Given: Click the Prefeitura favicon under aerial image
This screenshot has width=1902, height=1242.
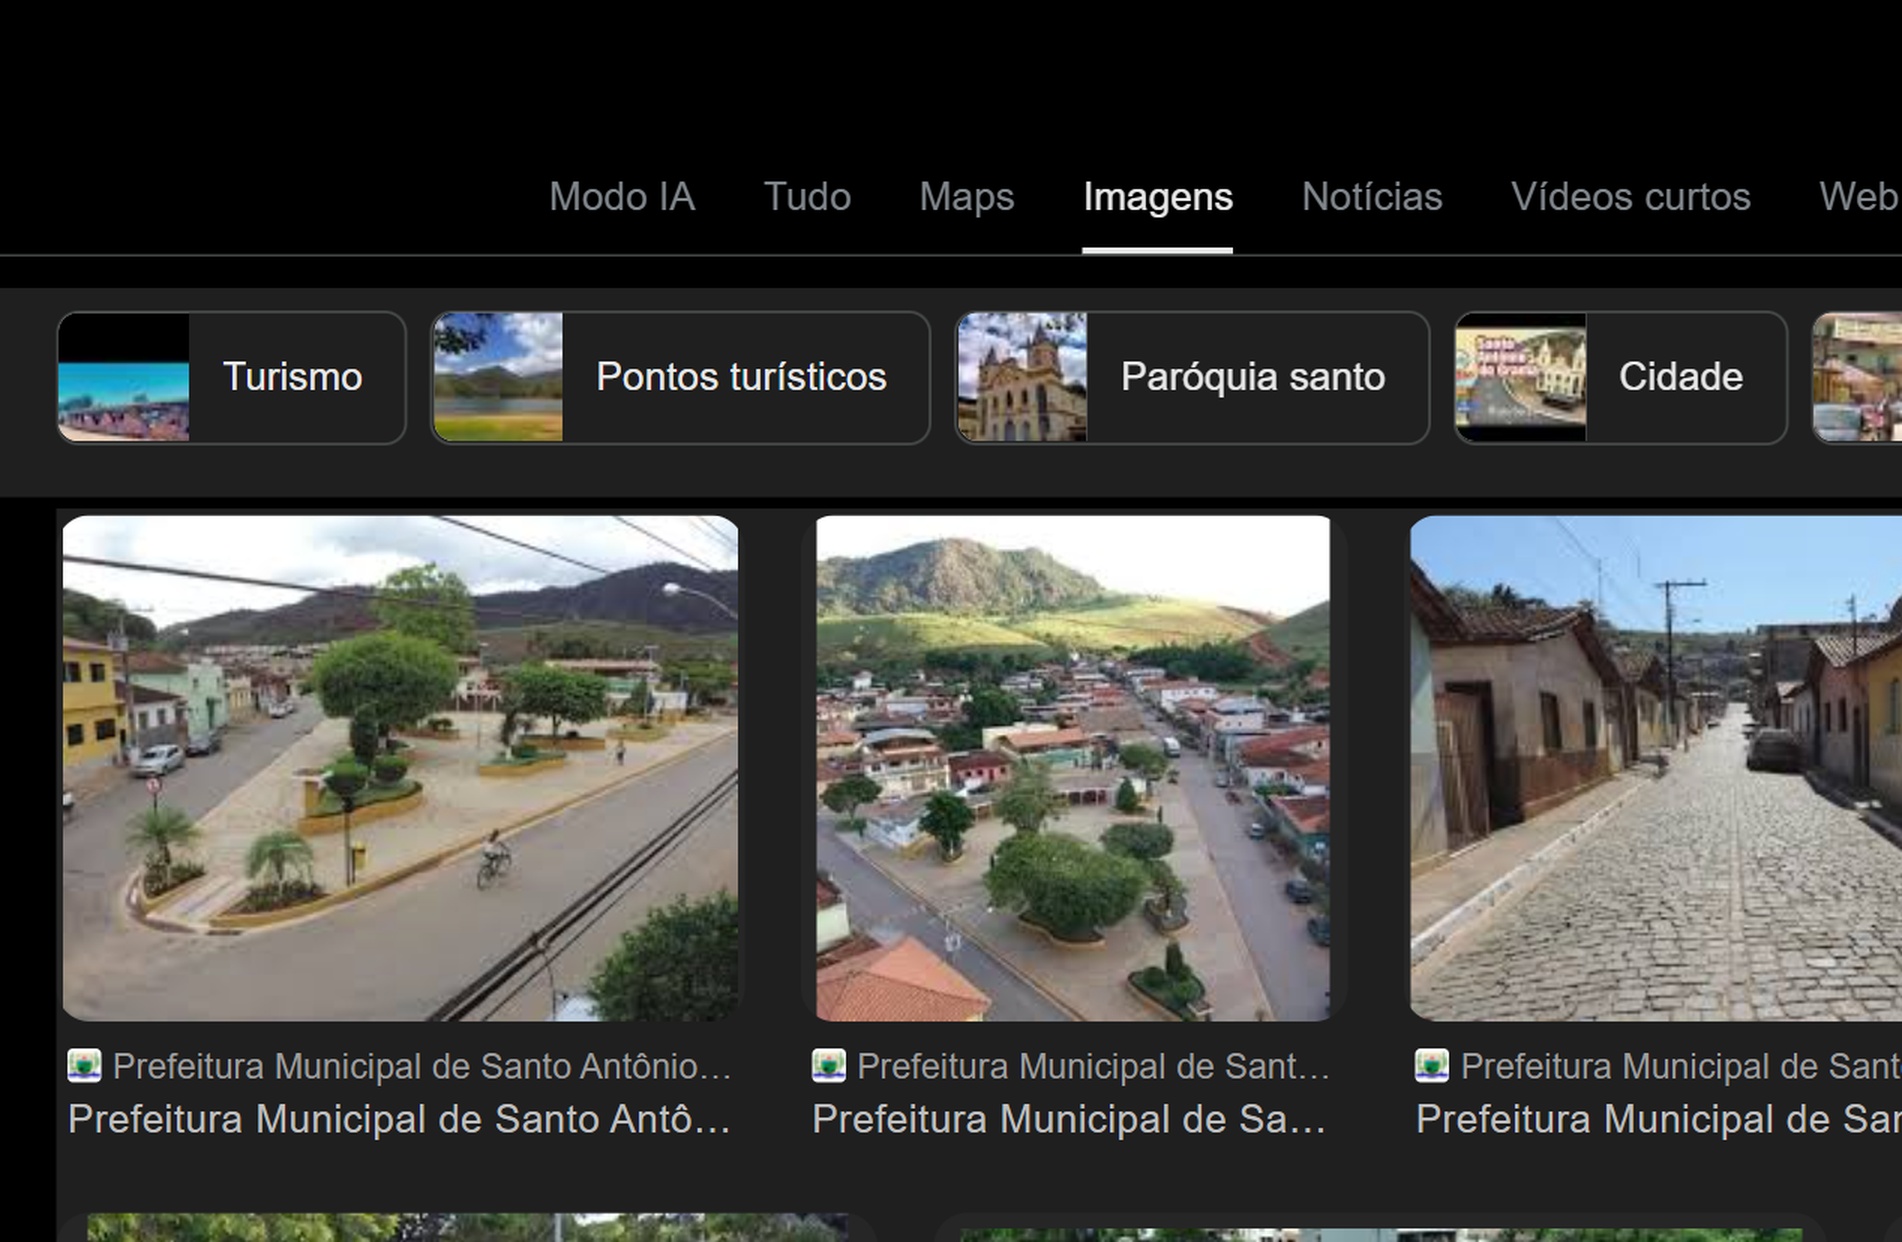Looking at the screenshot, I should pyautogui.click(x=828, y=1066).
